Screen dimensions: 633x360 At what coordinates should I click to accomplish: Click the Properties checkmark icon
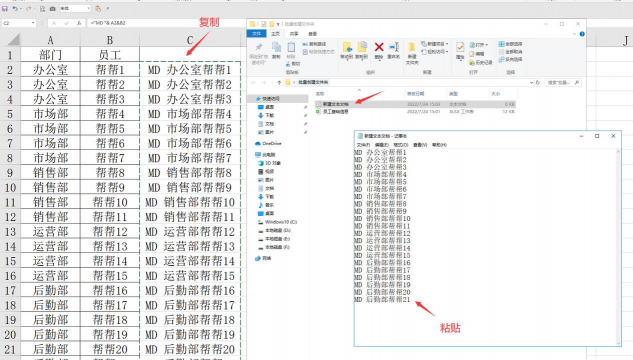(460, 47)
